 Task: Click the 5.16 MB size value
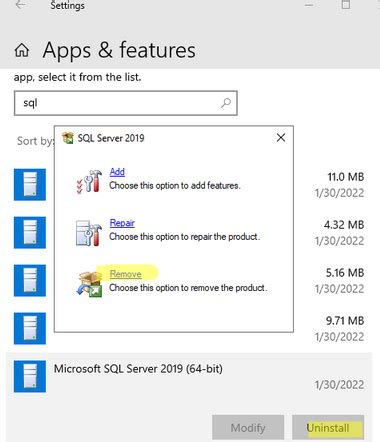(345, 273)
